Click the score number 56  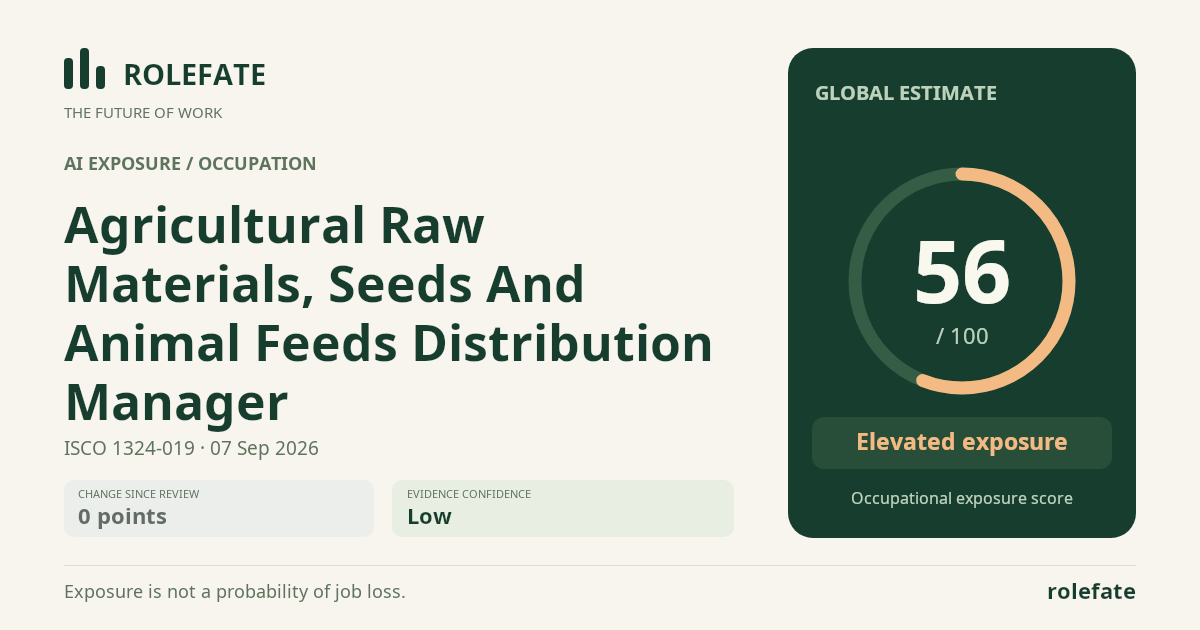point(962,273)
